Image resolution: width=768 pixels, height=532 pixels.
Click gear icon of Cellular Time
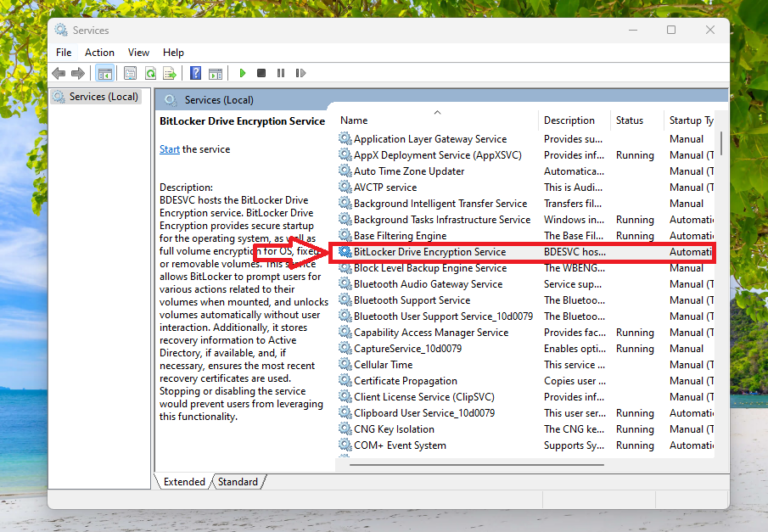345,364
